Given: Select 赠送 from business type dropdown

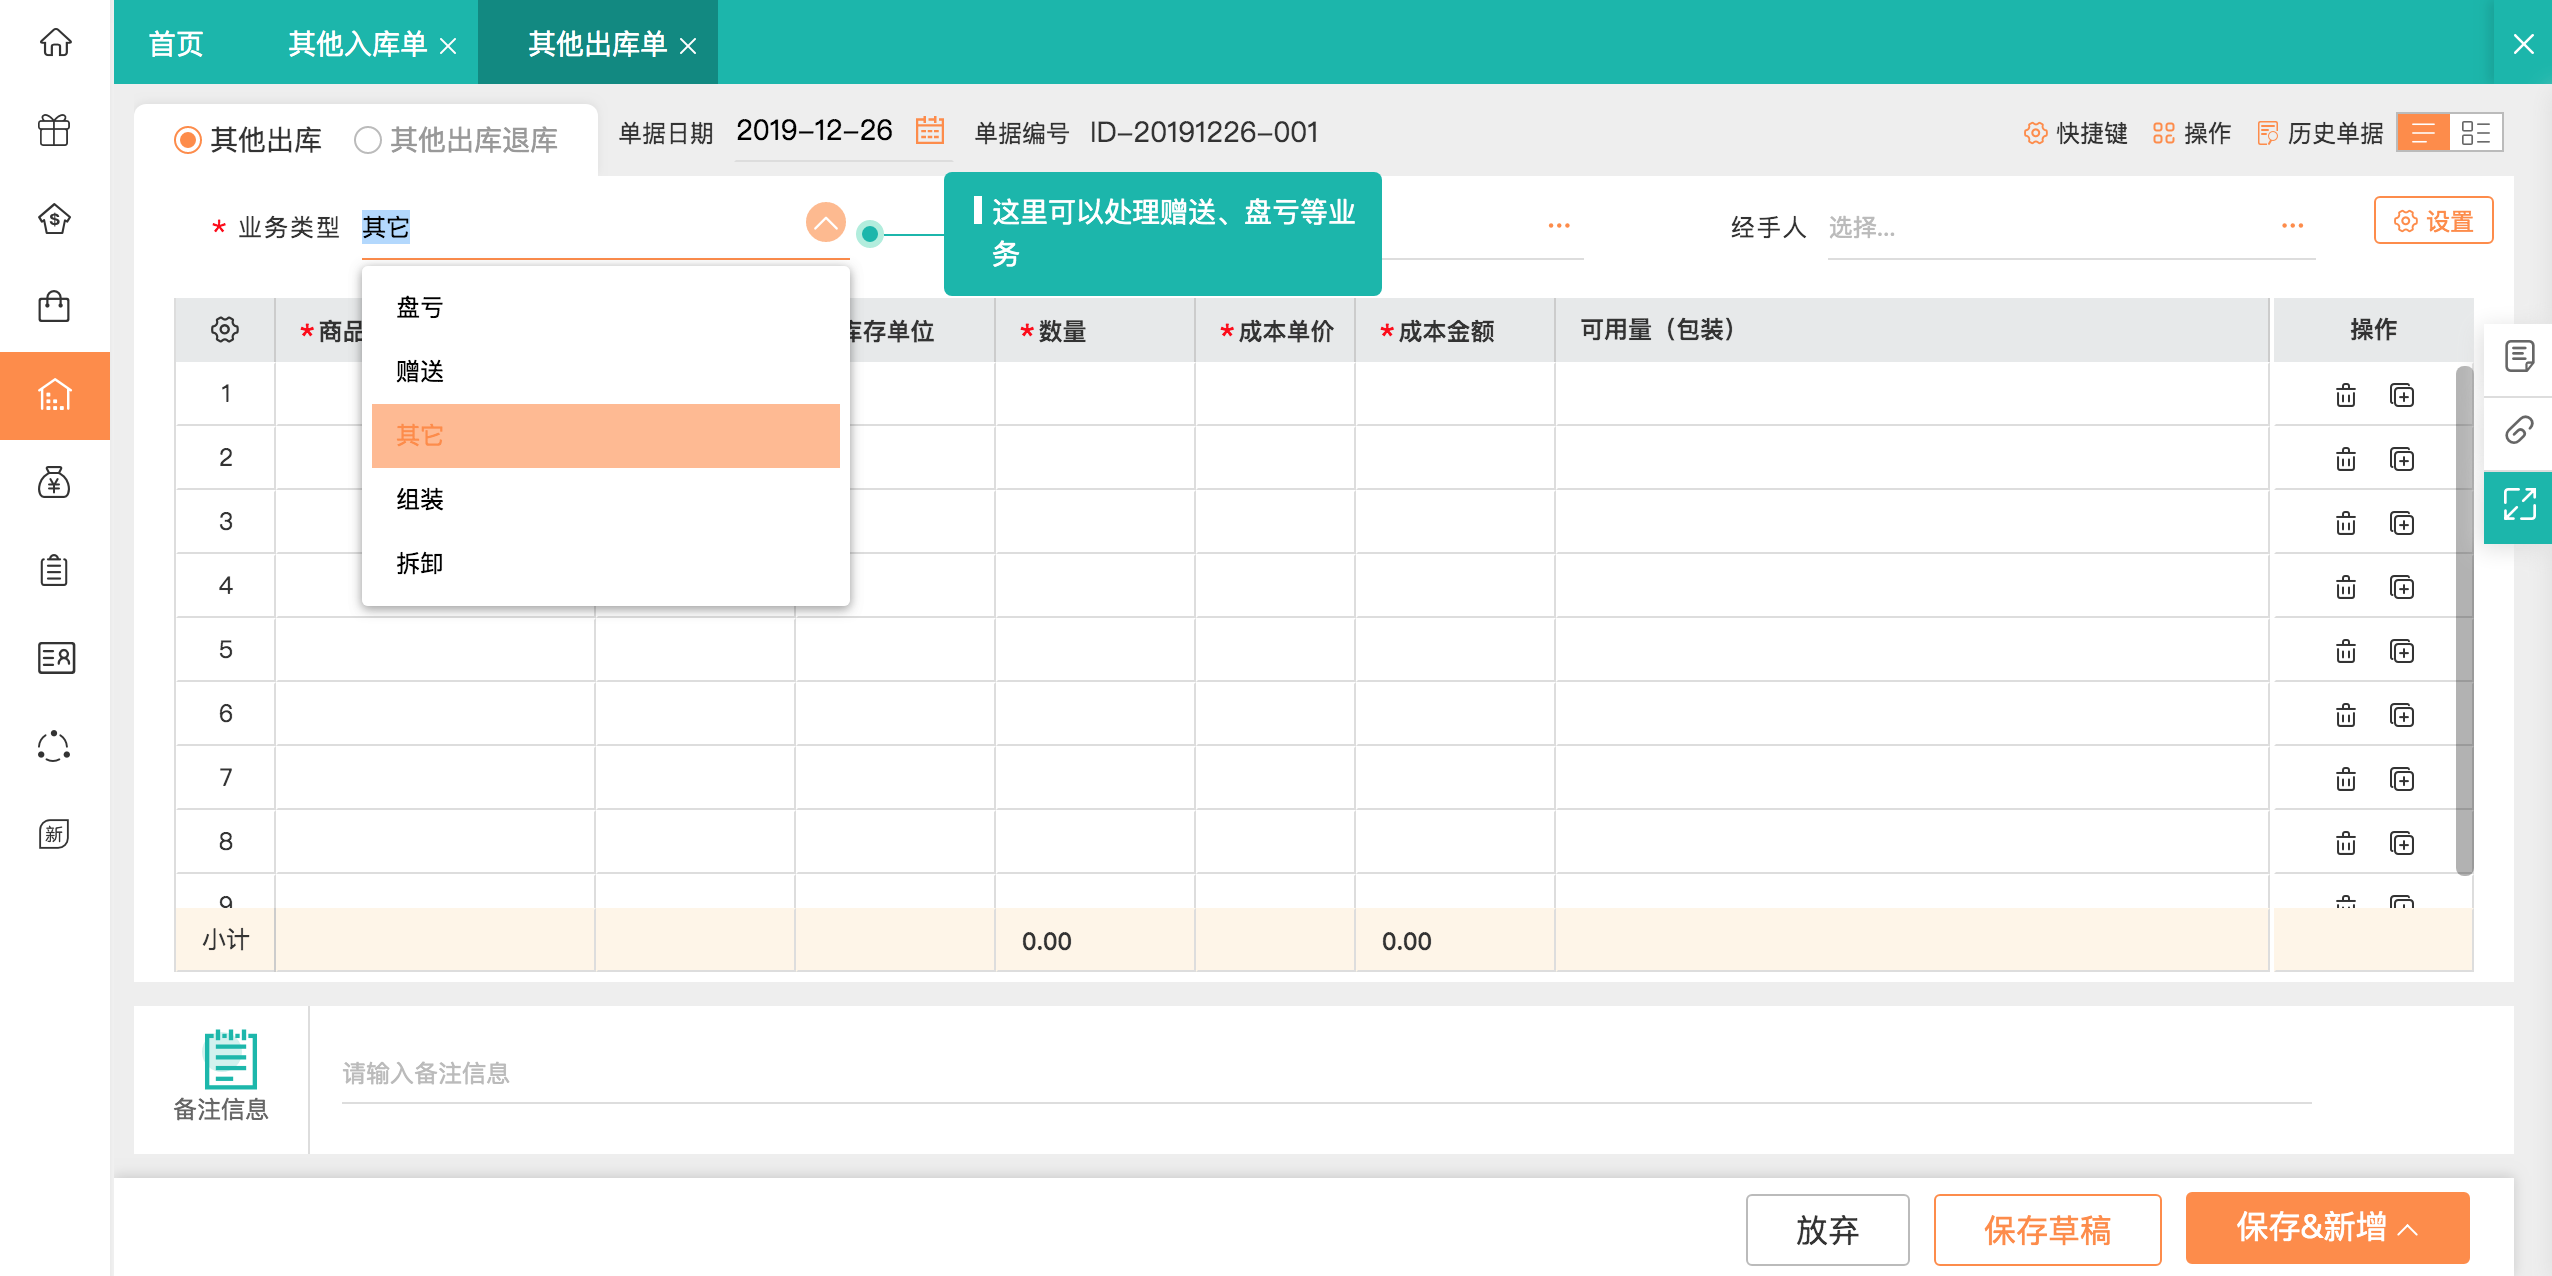Looking at the screenshot, I should coord(420,371).
